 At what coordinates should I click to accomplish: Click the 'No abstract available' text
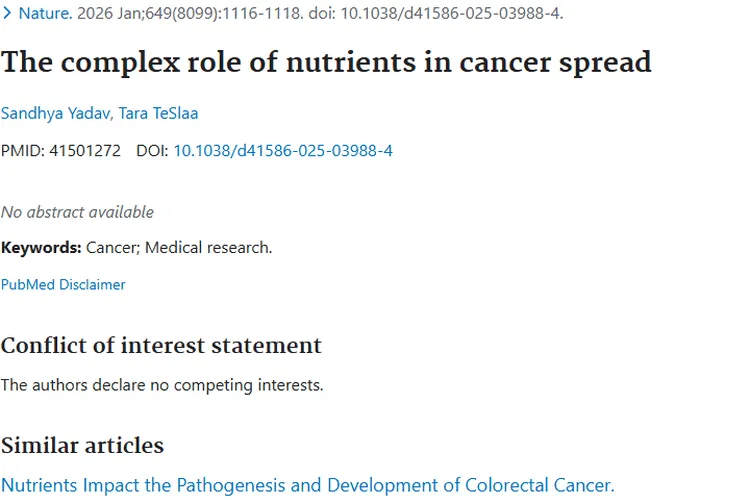pos(77,212)
